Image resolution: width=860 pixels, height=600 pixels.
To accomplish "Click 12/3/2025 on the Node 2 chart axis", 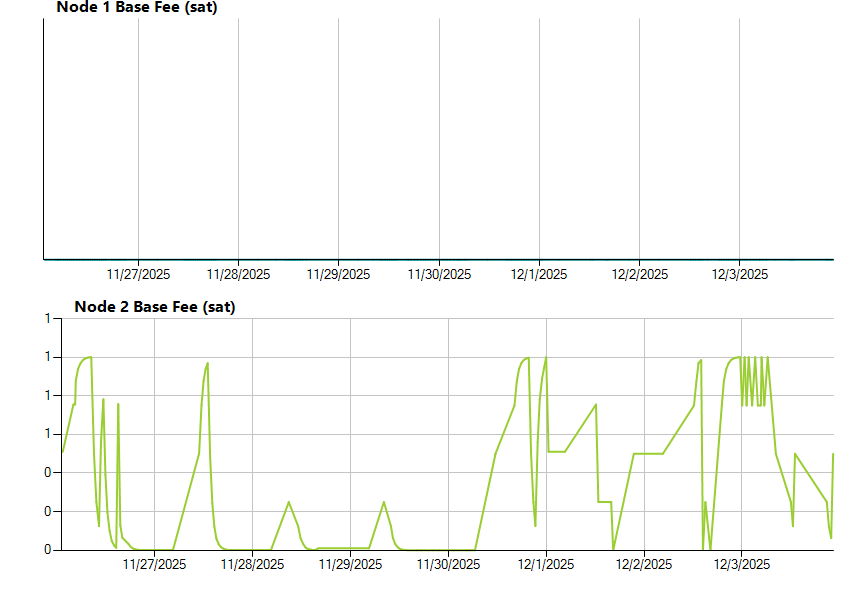I will [741, 565].
